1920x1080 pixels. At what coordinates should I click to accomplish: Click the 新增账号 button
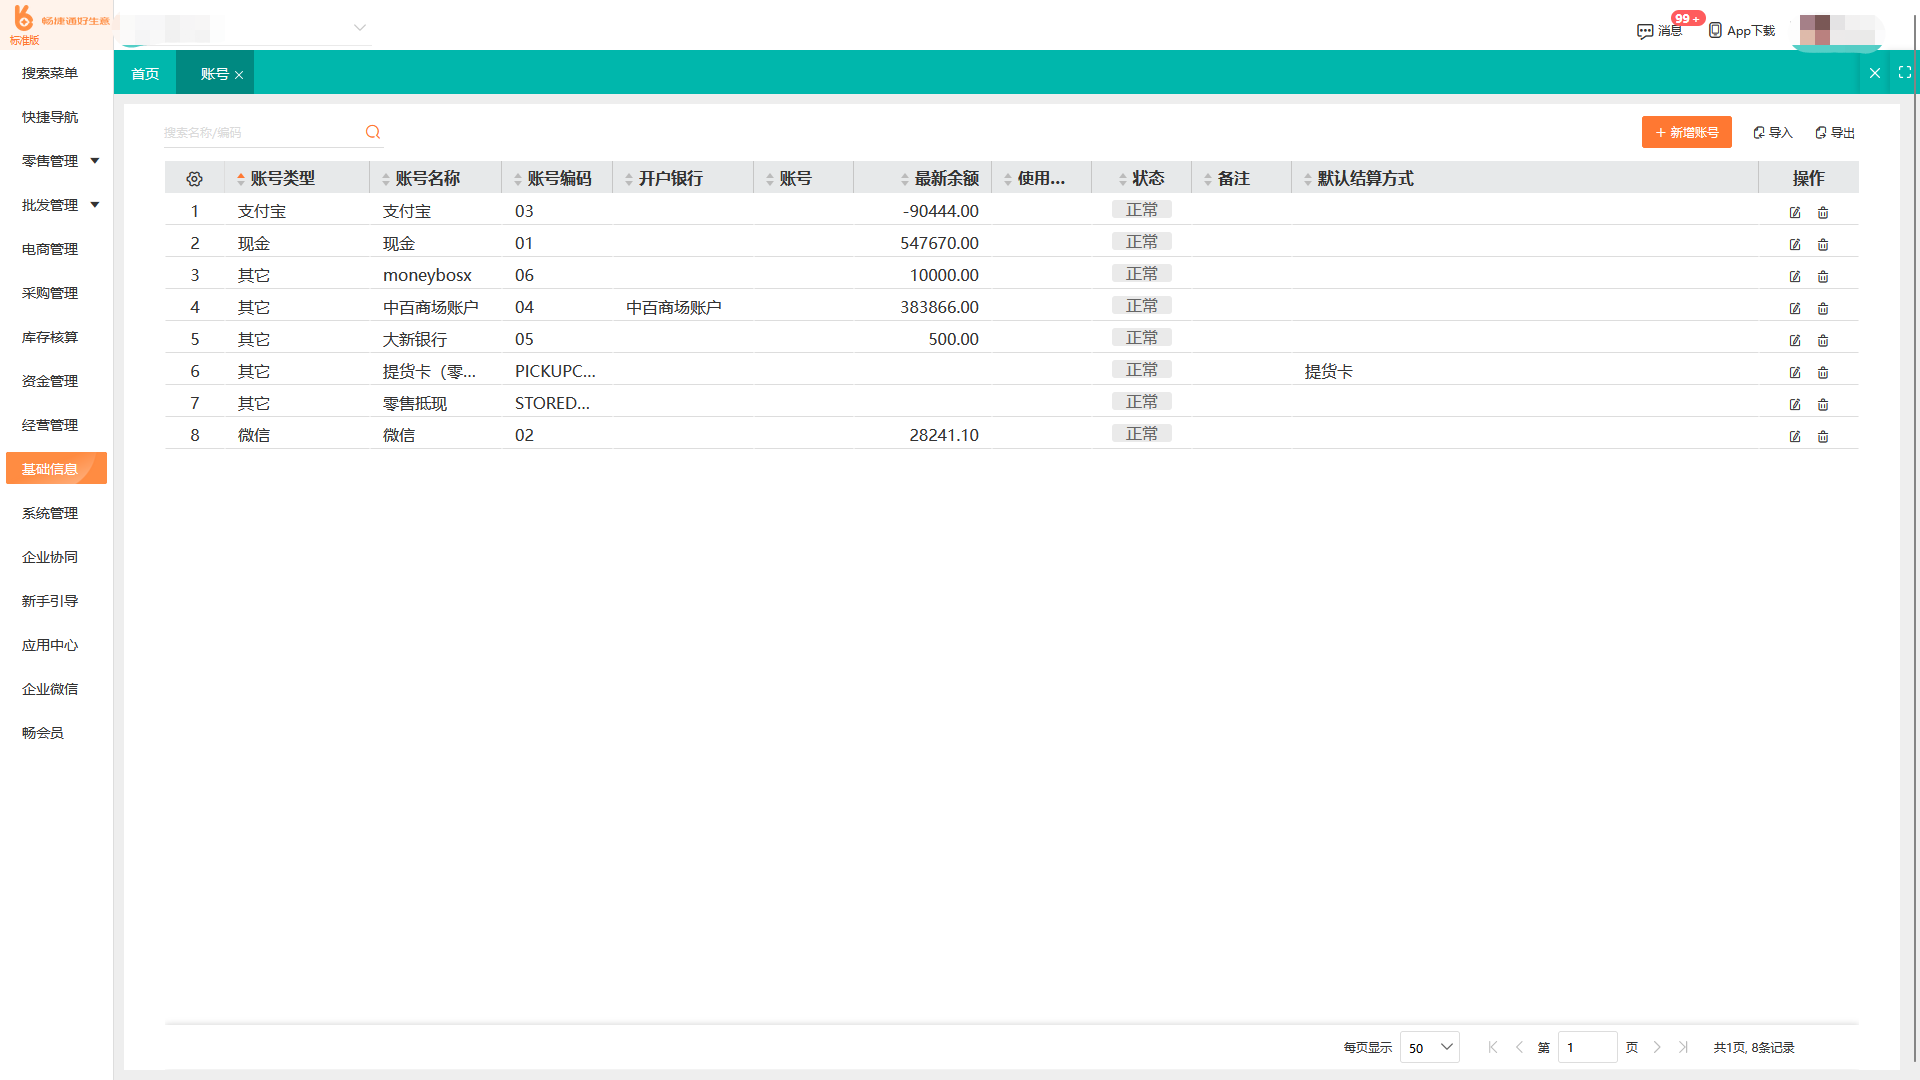1689,132
